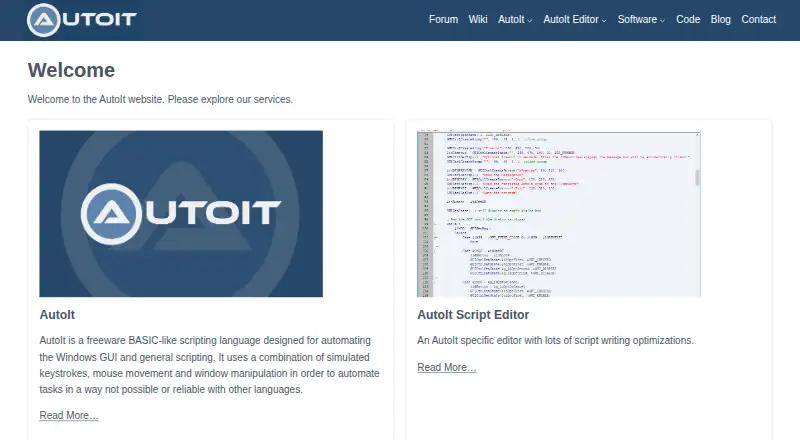This screenshot has width=800, height=440.
Task: Click the AutoIt logo in the header
Action: click(82, 20)
